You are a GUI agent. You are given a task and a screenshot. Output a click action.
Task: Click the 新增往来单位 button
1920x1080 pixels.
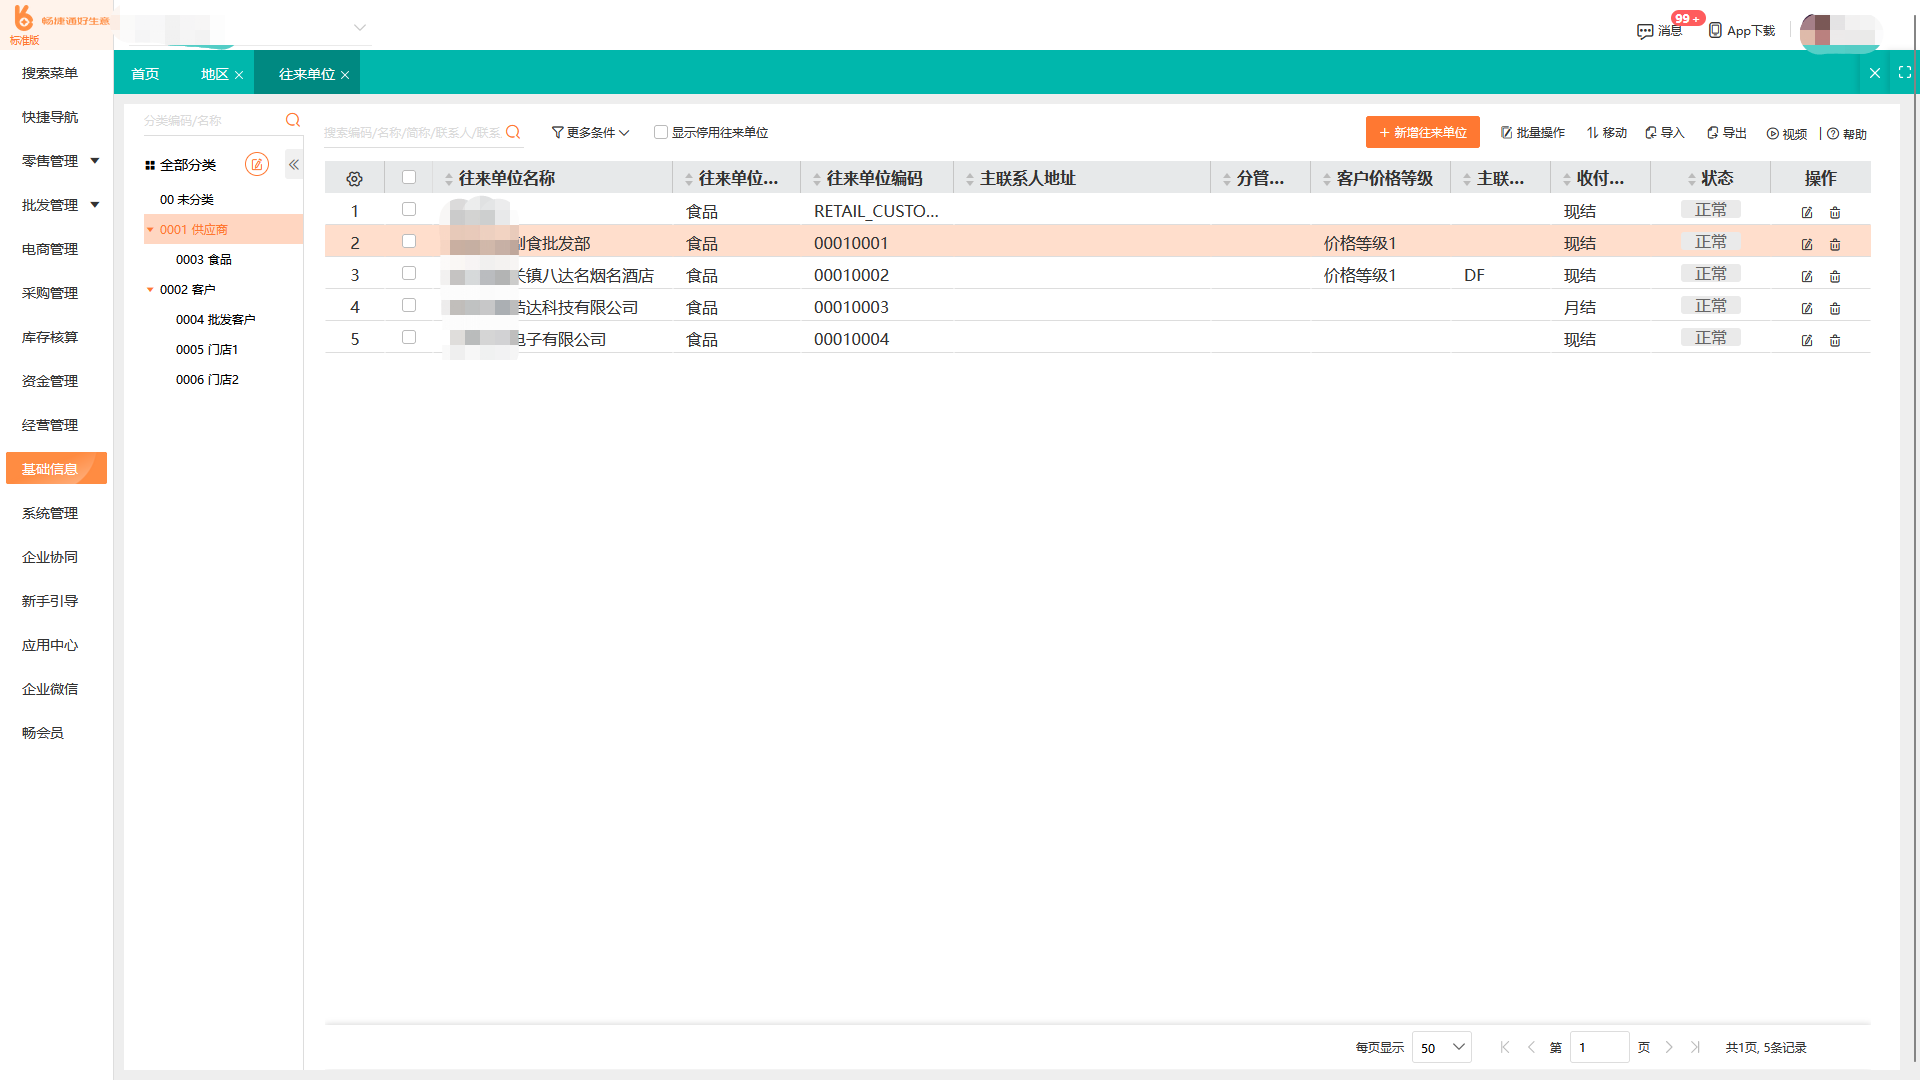[x=1424, y=131]
